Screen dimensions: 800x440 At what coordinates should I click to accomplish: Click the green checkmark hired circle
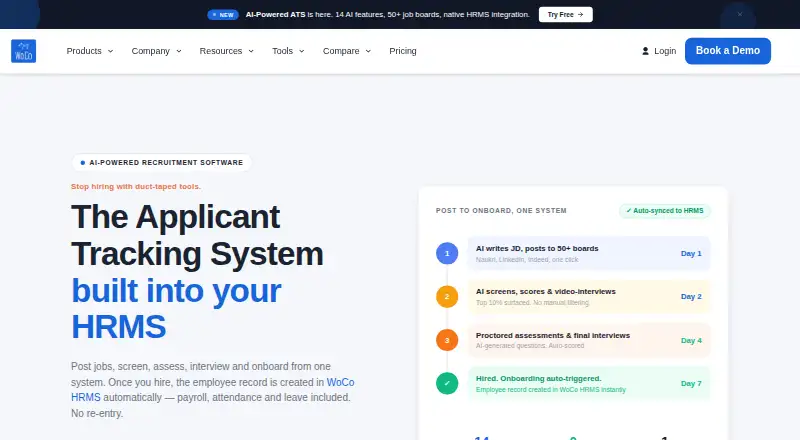447,383
